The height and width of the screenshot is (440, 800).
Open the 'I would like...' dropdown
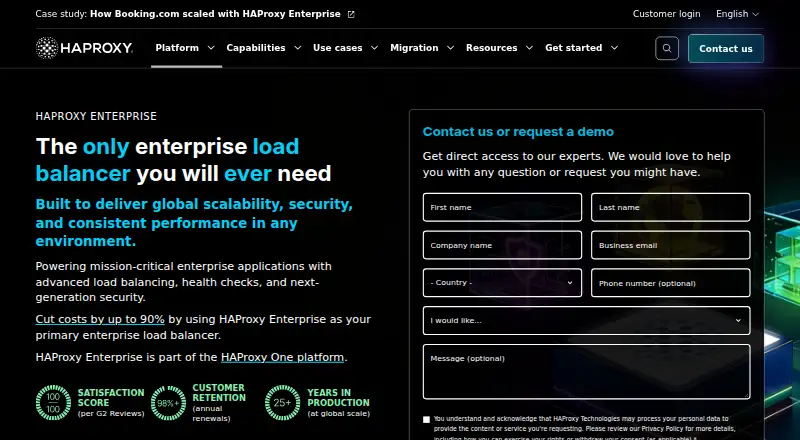point(586,320)
